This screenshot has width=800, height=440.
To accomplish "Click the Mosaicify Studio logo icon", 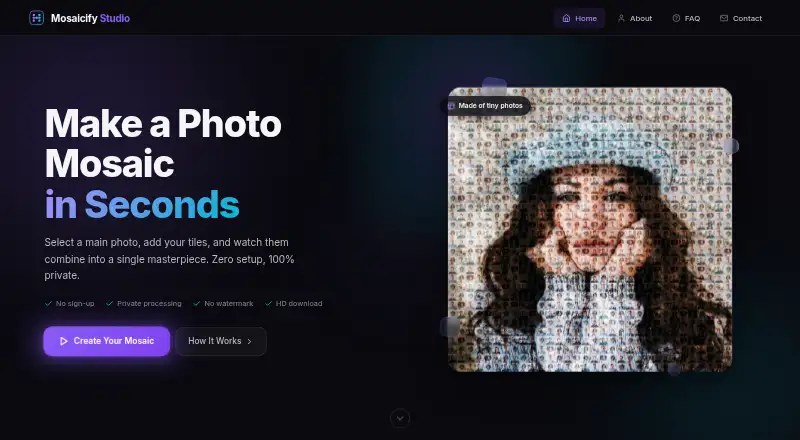I will (36, 18).
